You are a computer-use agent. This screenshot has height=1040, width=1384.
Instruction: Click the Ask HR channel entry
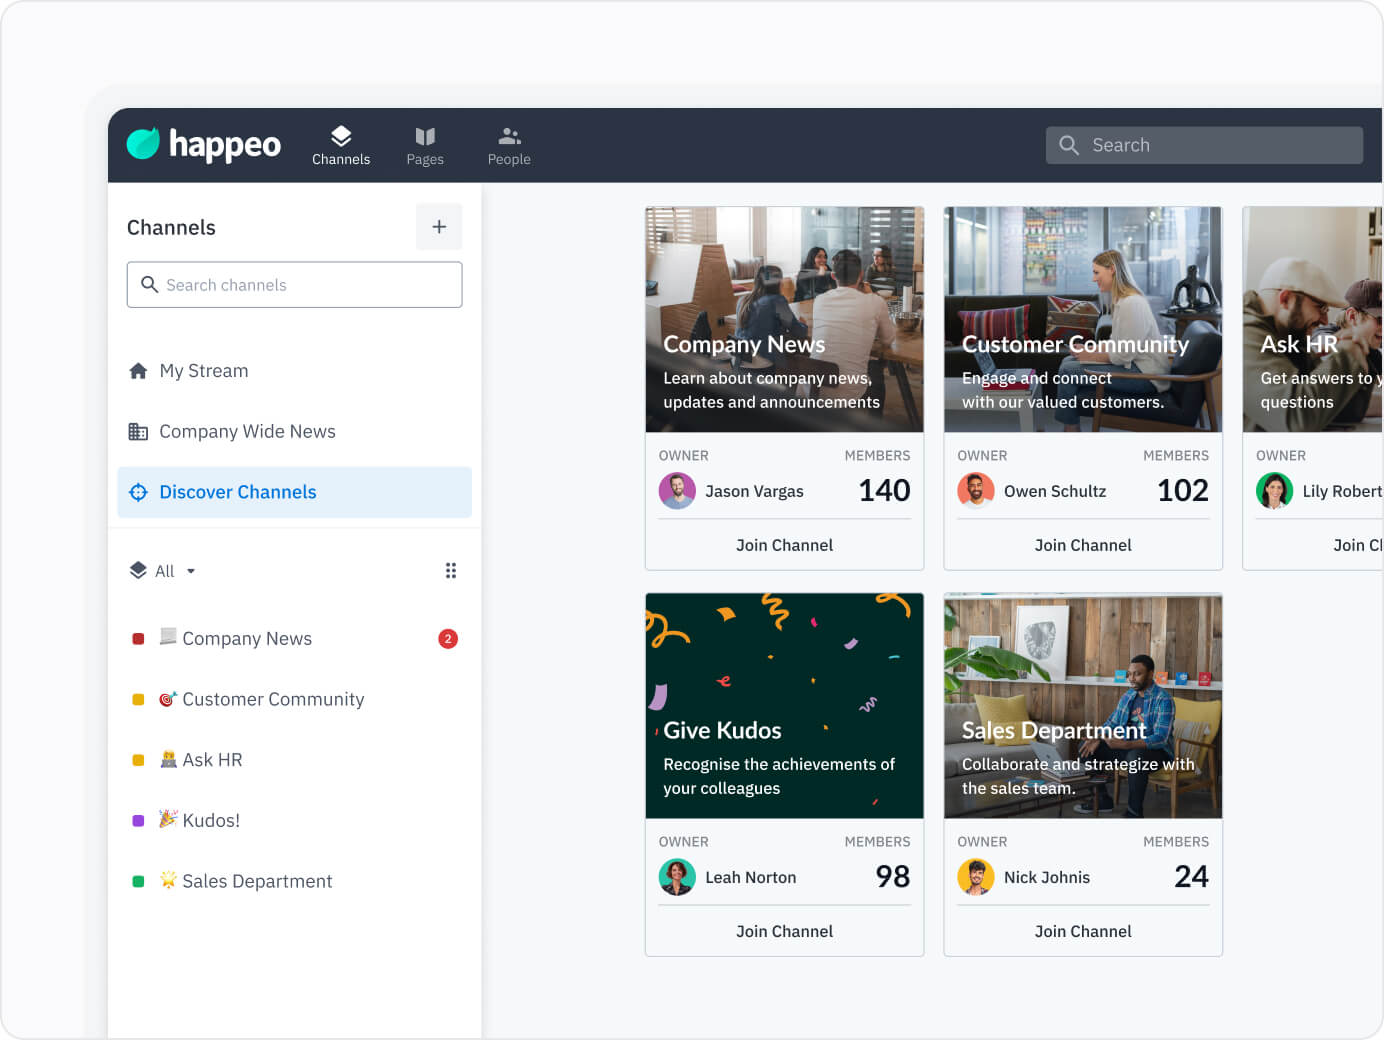click(212, 759)
